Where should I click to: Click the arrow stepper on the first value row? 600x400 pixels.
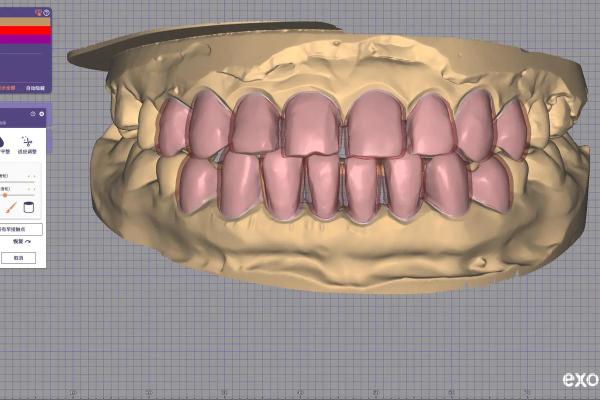[31, 175]
